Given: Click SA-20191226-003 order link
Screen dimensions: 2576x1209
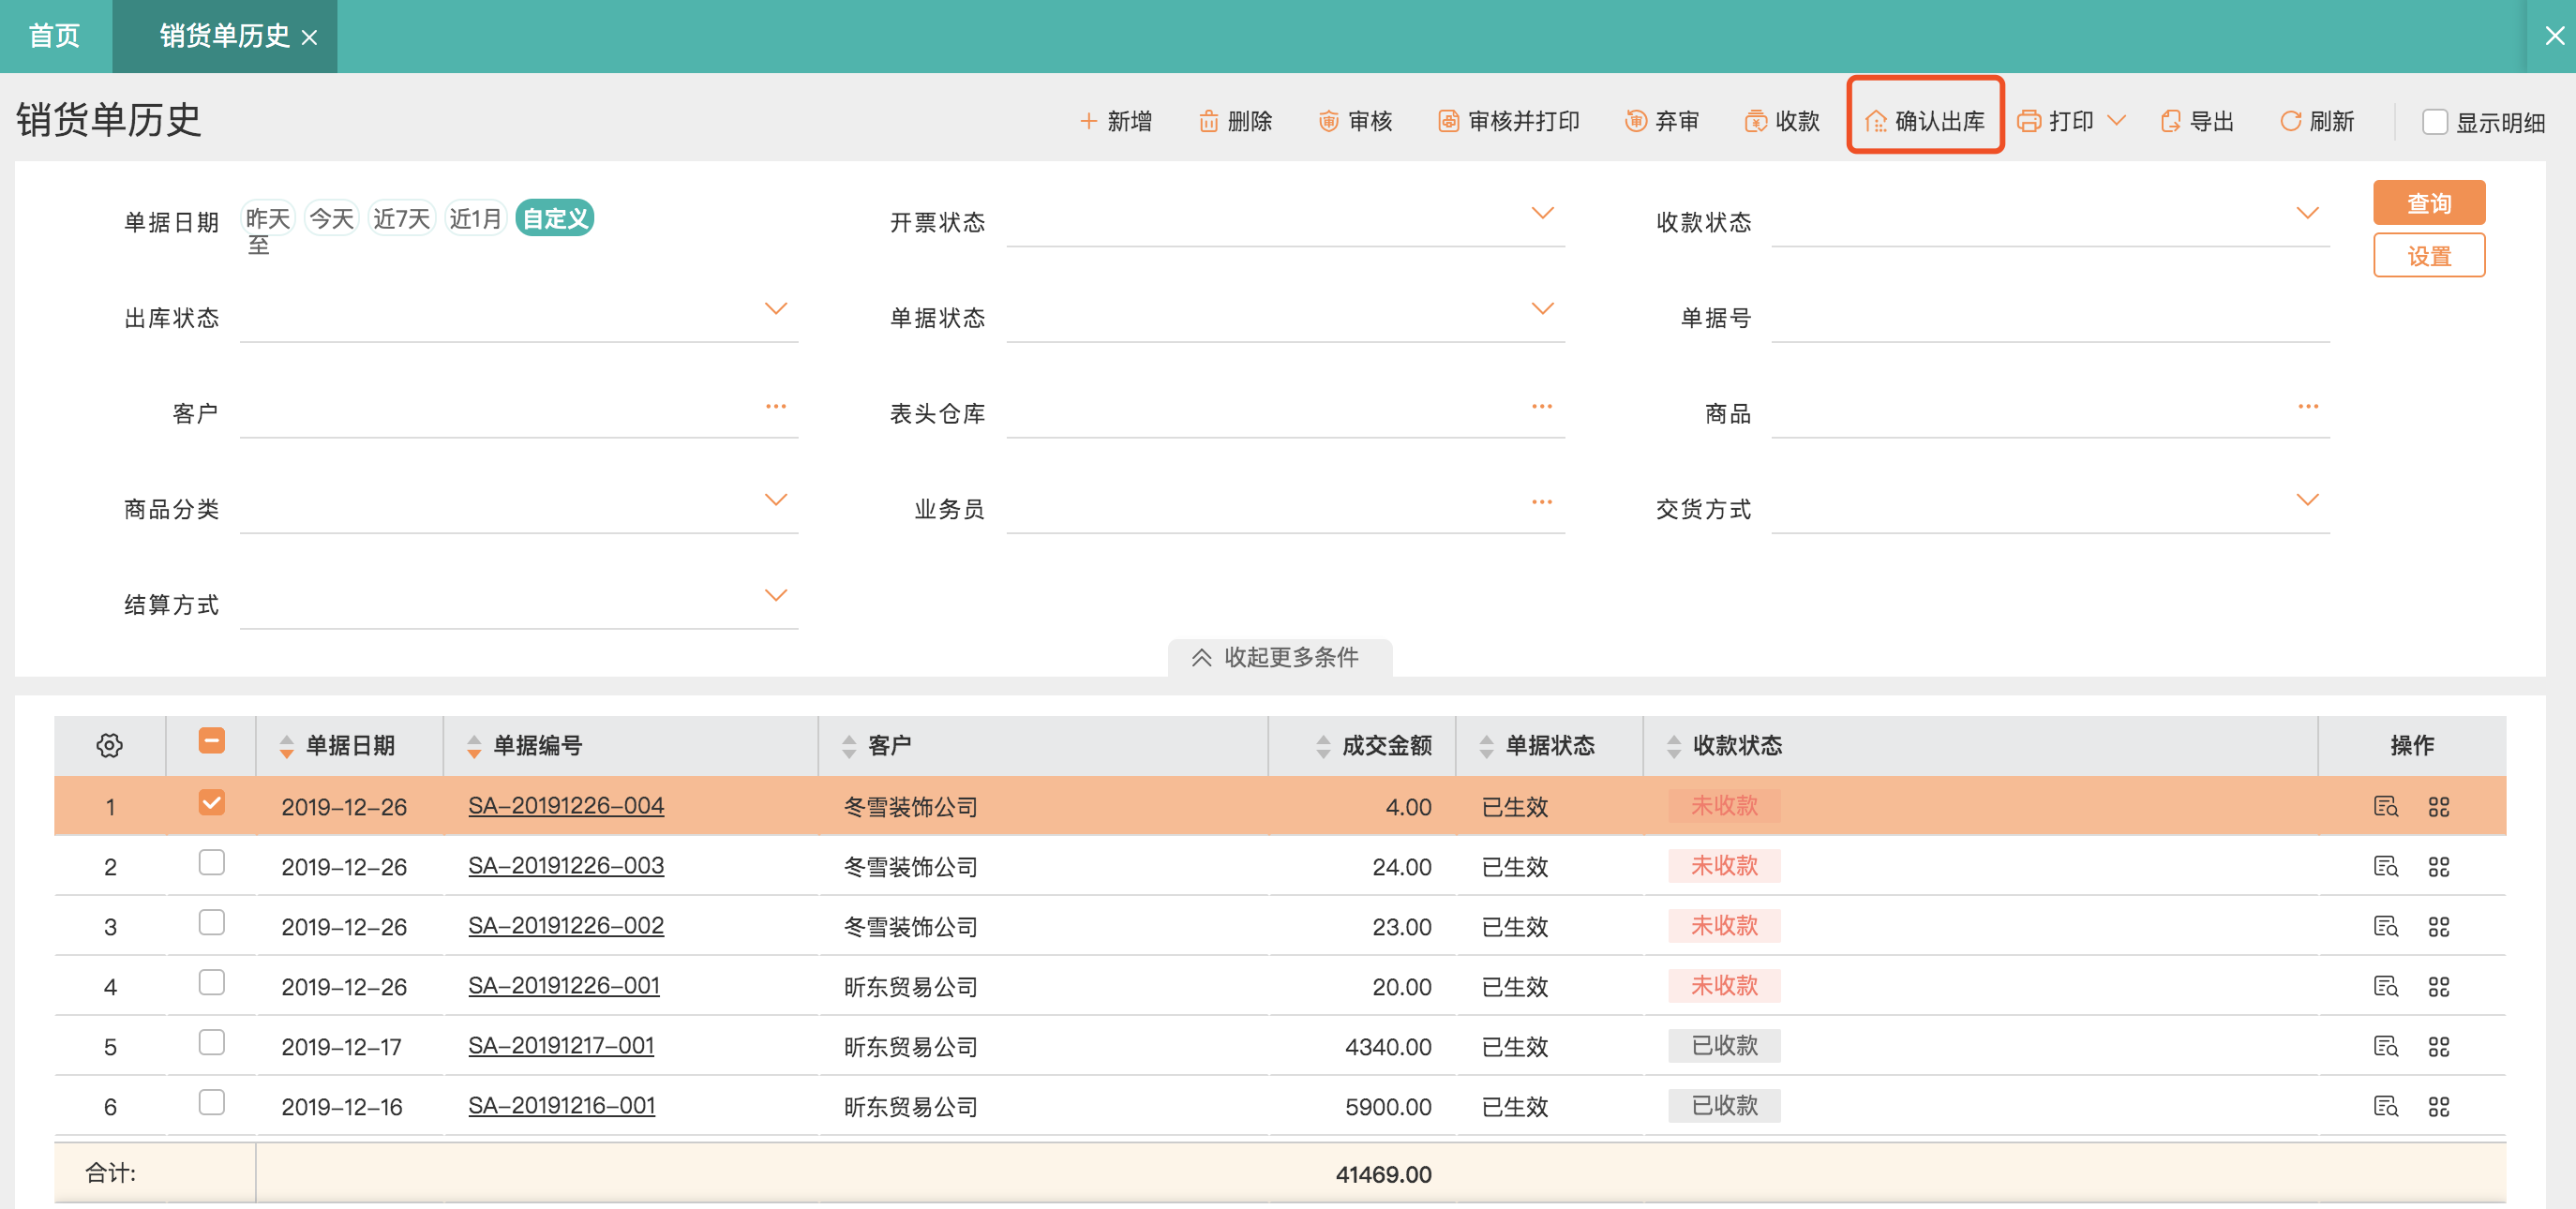Looking at the screenshot, I should pyautogui.click(x=567, y=866).
